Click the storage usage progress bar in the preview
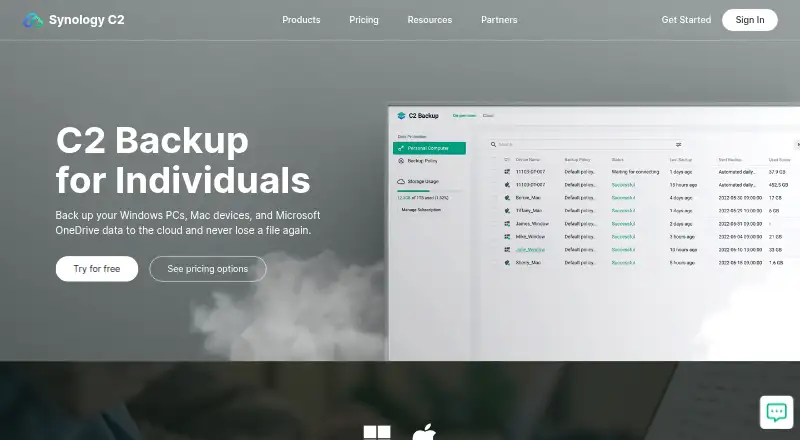This screenshot has width=800, height=440. [x=429, y=191]
